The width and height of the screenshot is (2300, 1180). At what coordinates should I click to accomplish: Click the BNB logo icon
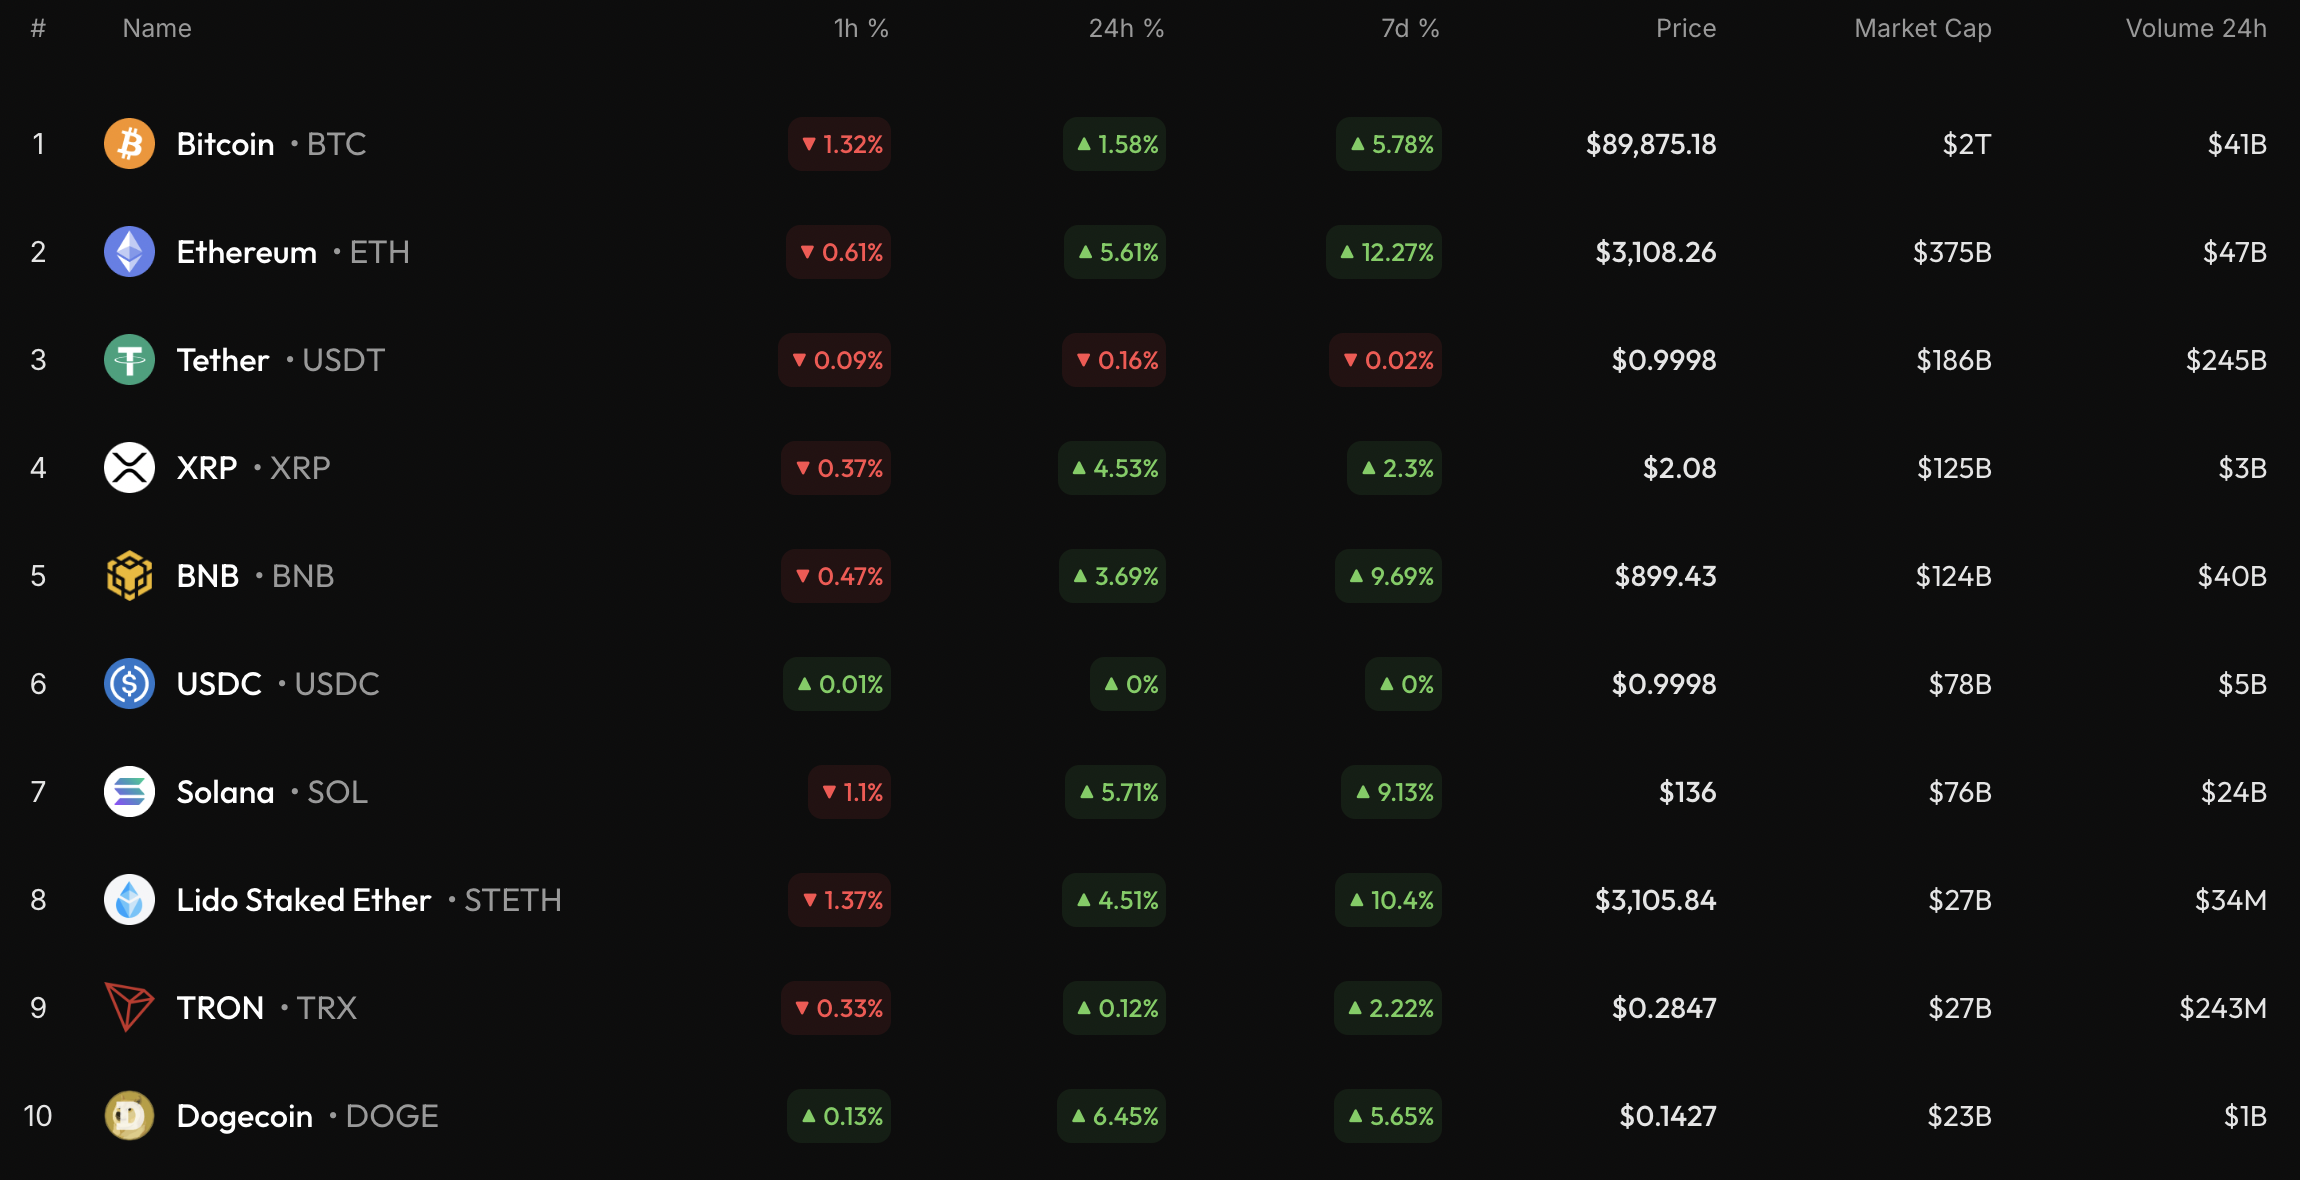[129, 575]
